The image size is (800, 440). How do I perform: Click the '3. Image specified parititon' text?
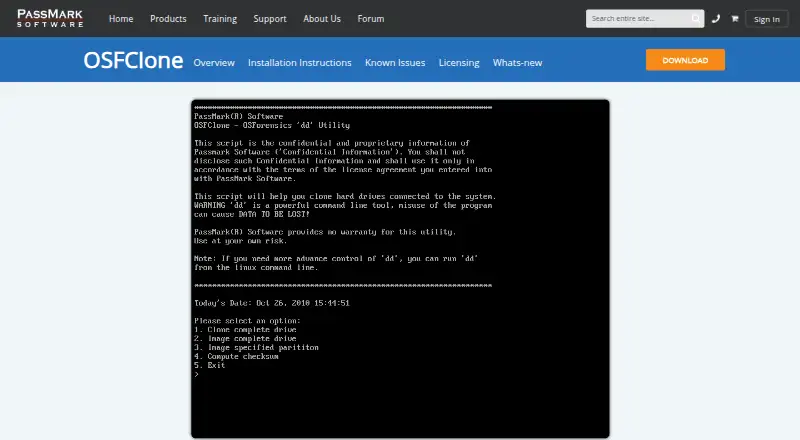[x=256, y=348]
